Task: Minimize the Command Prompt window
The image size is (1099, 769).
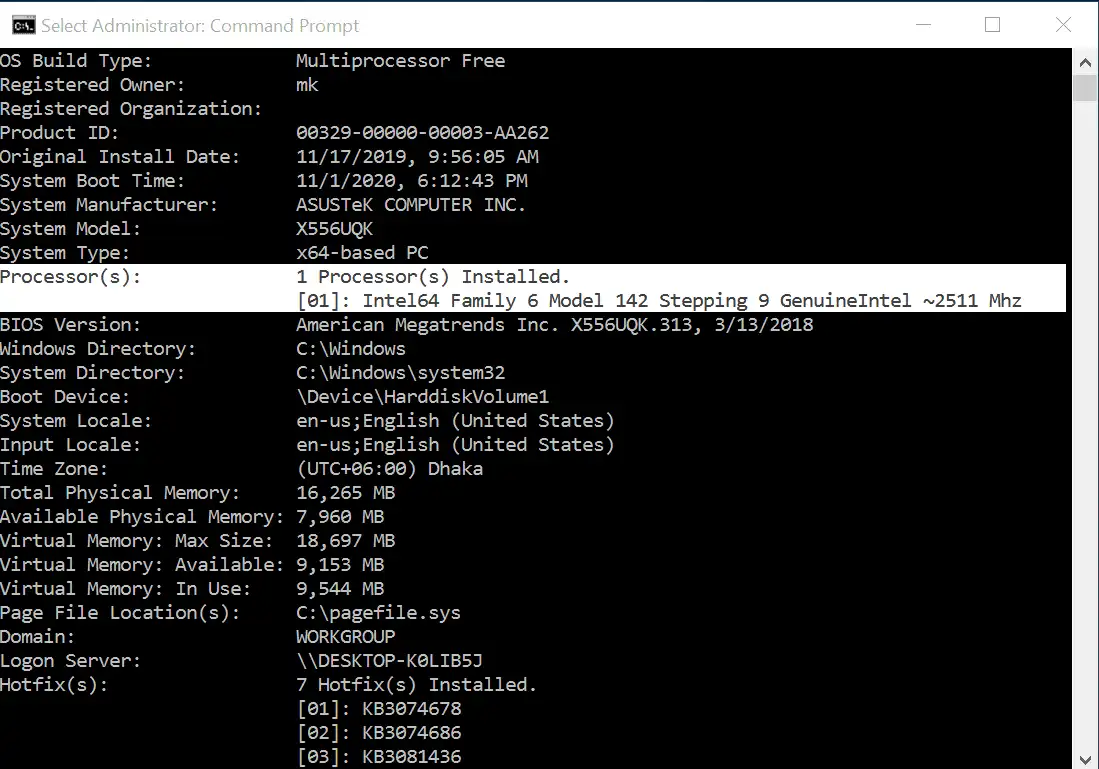Action: tap(923, 24)
